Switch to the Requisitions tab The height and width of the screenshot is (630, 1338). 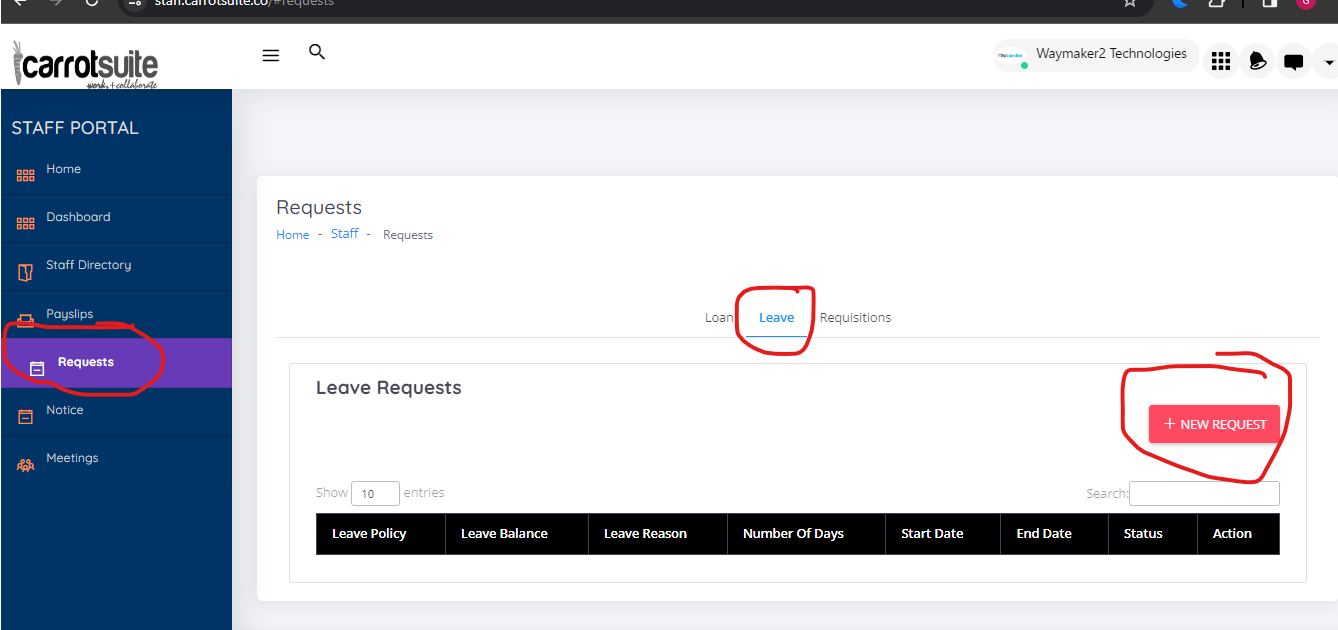(x=855, y=318)
